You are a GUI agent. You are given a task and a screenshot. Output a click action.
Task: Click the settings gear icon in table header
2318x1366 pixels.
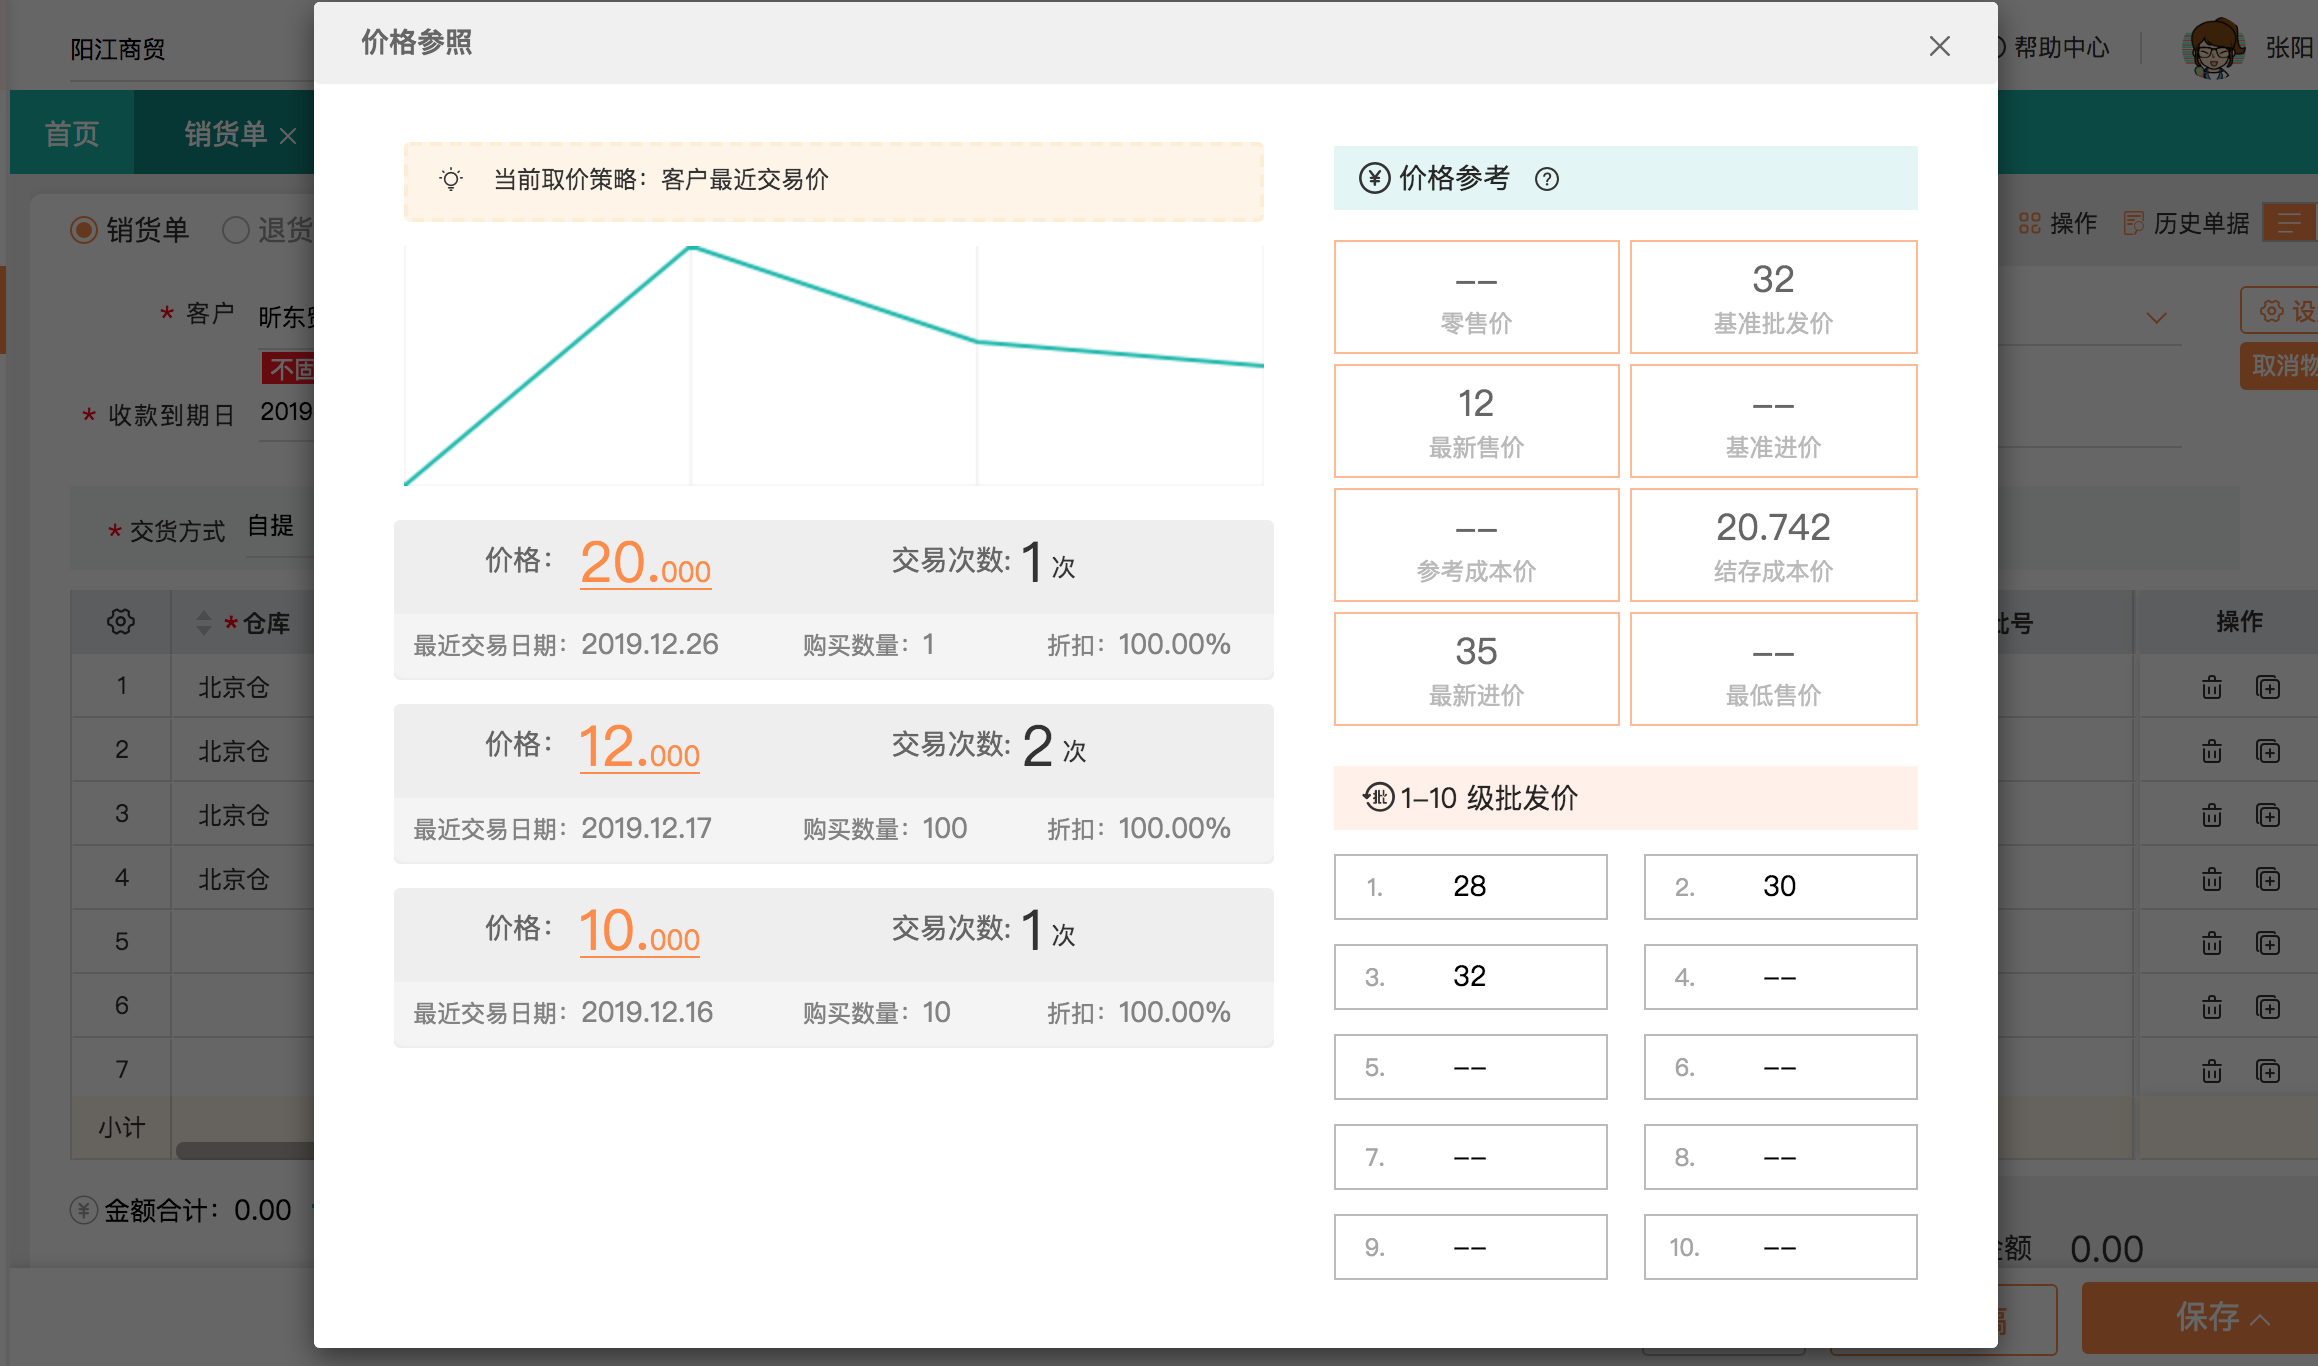tap(122, 623)
